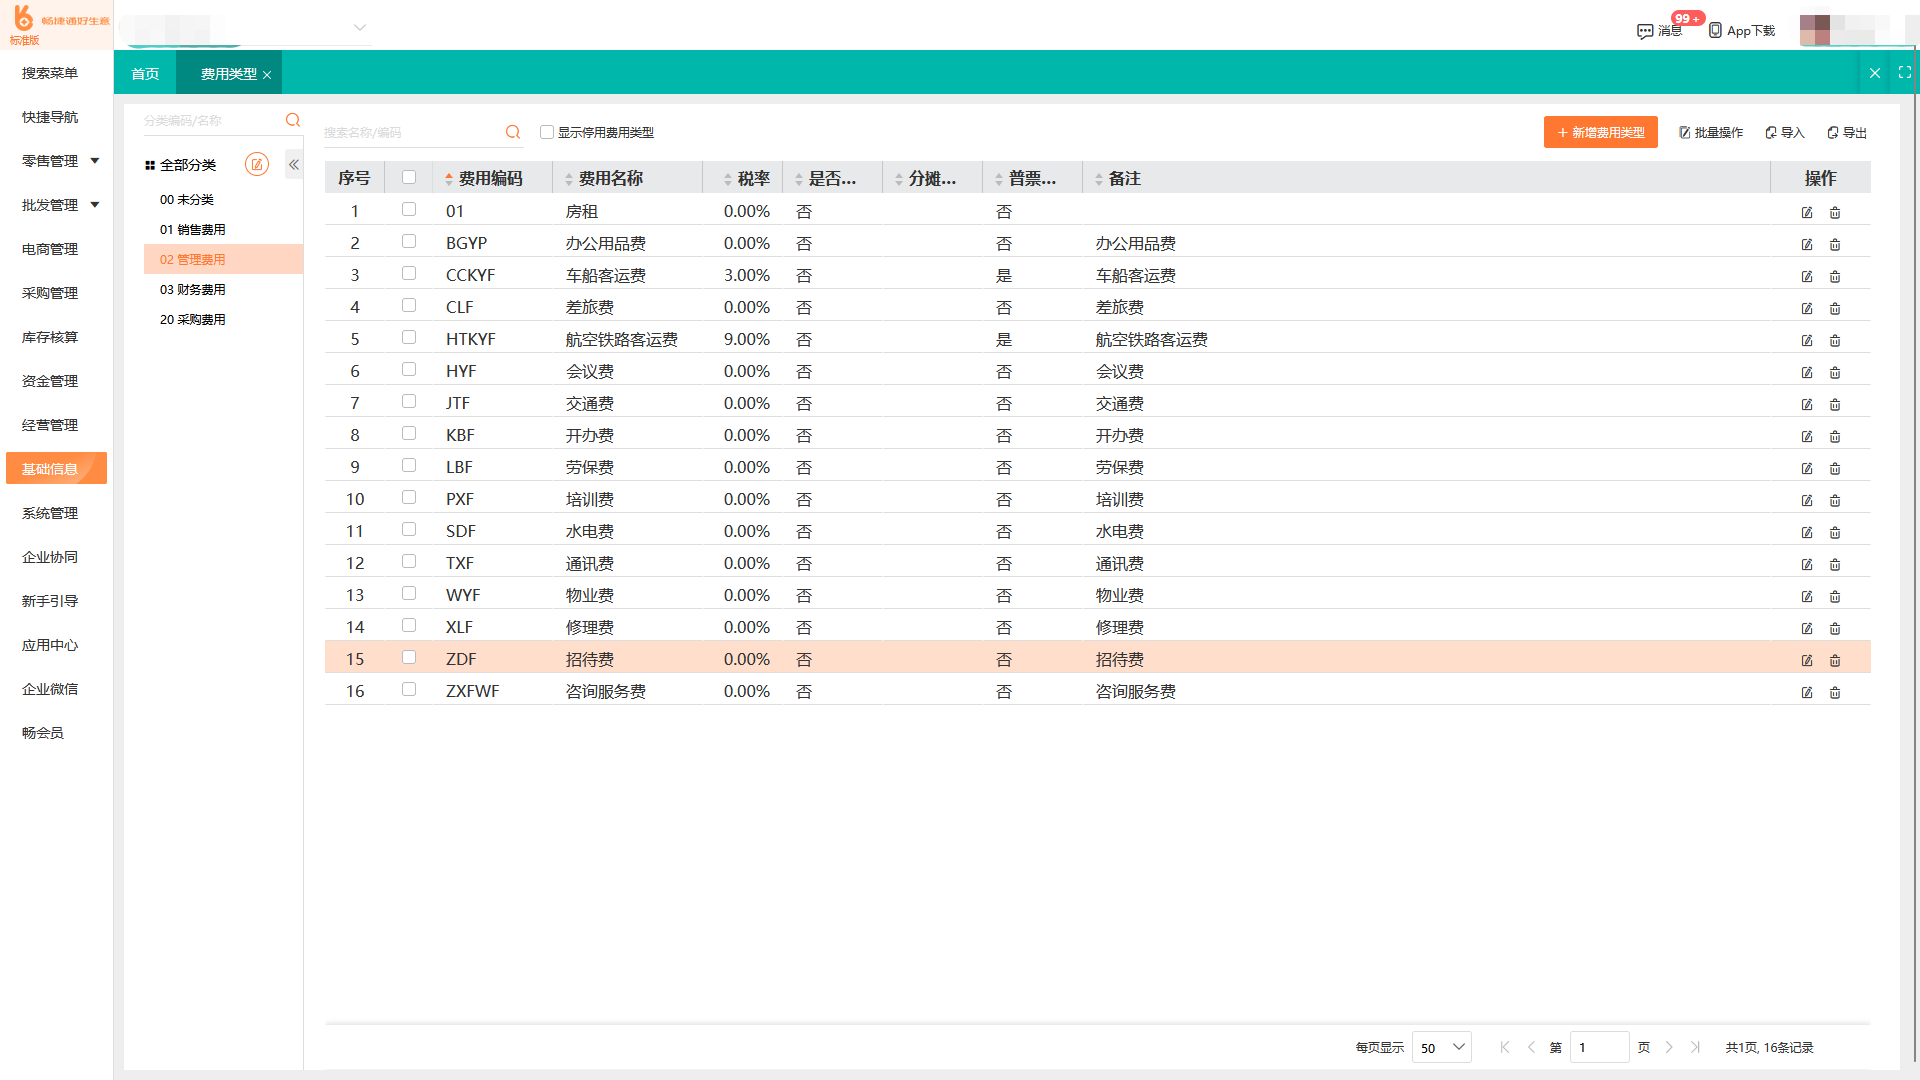
Task: Select checkbox for row 15 ZDF
Action: (409, 658)
